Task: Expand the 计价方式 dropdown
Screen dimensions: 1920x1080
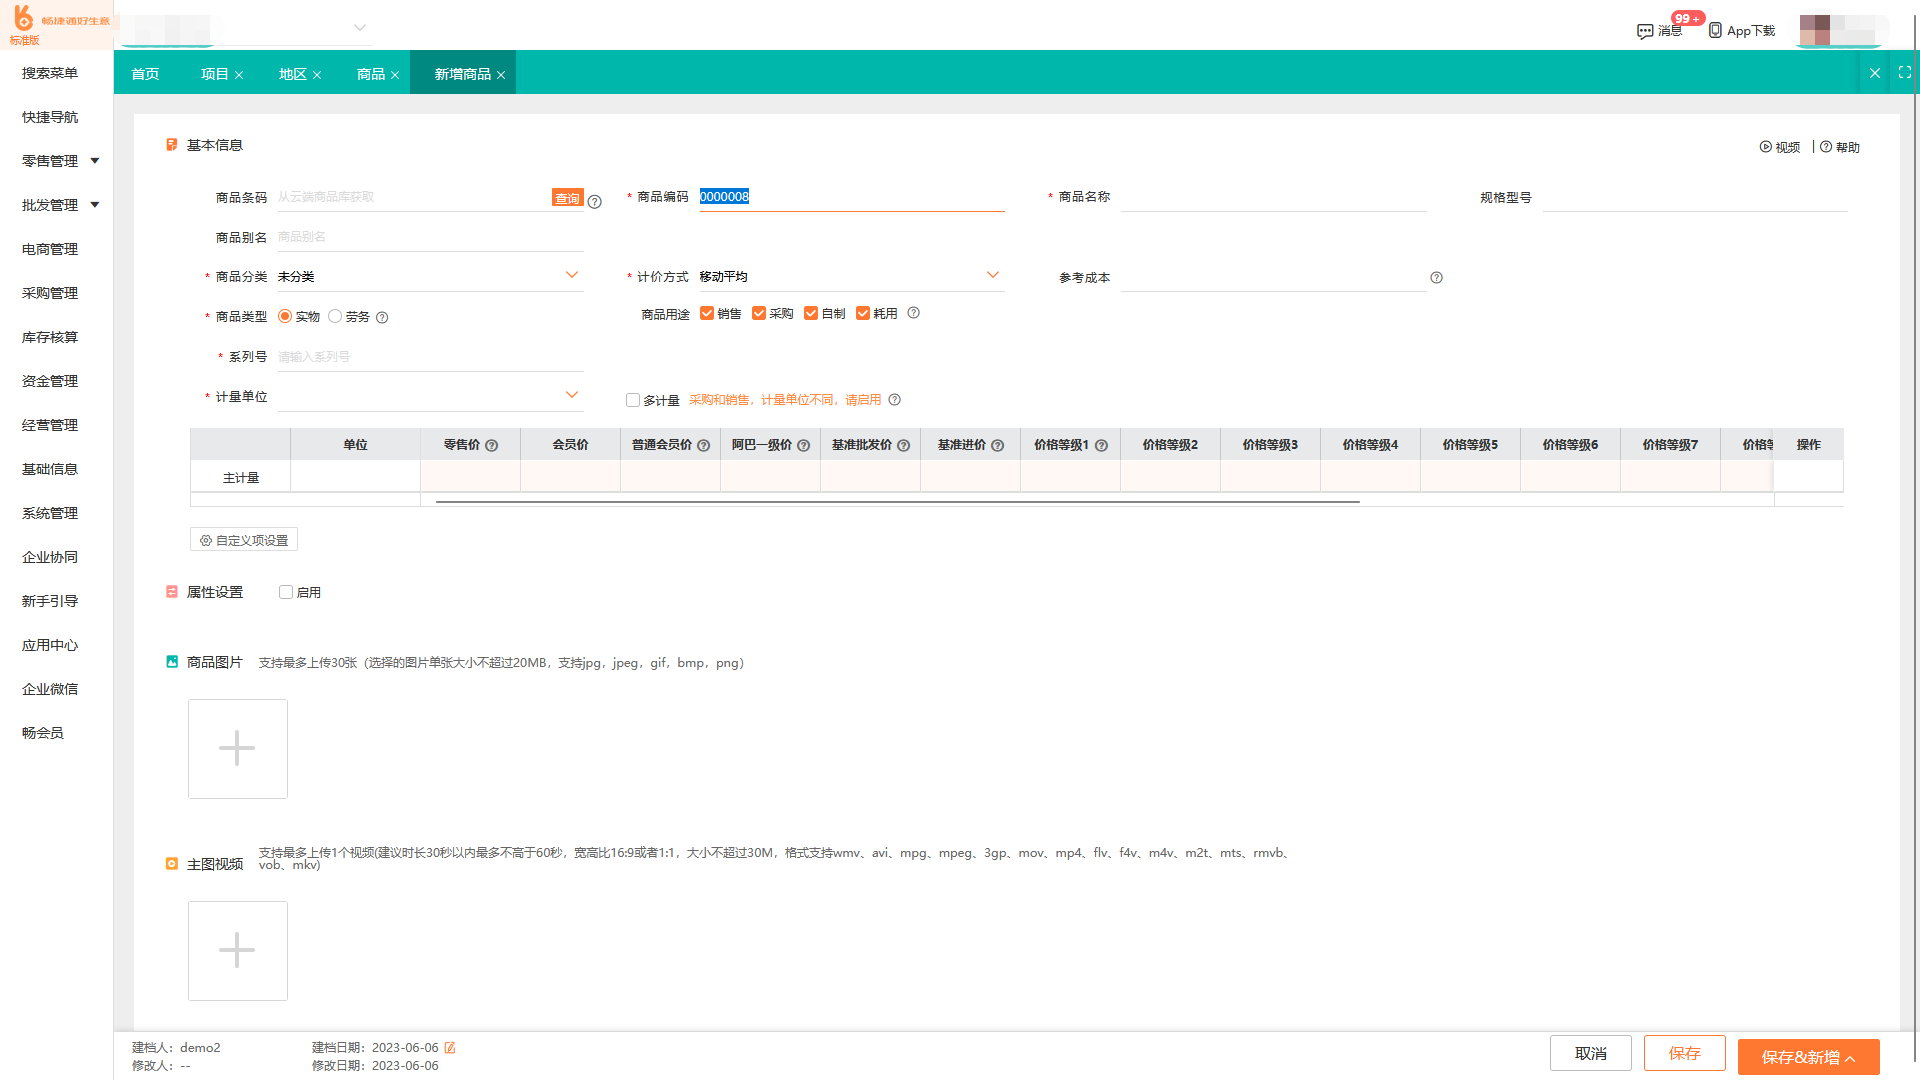Action: [x=993, y=276]
